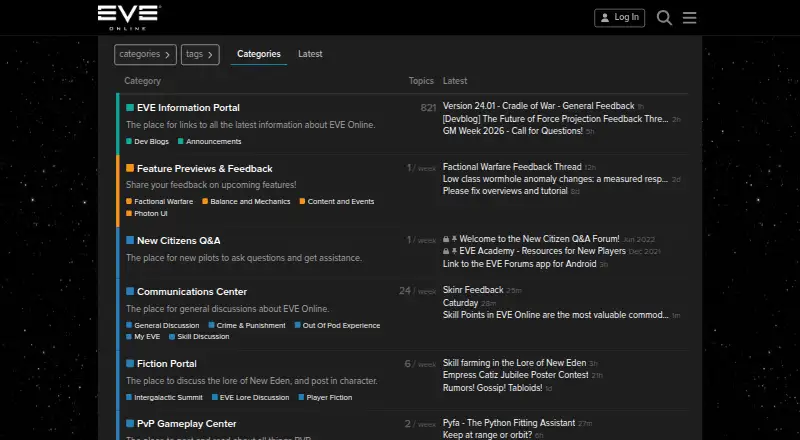Open Keep at range or orbit topic
This screenshot has height=440, width=800.
487,435
